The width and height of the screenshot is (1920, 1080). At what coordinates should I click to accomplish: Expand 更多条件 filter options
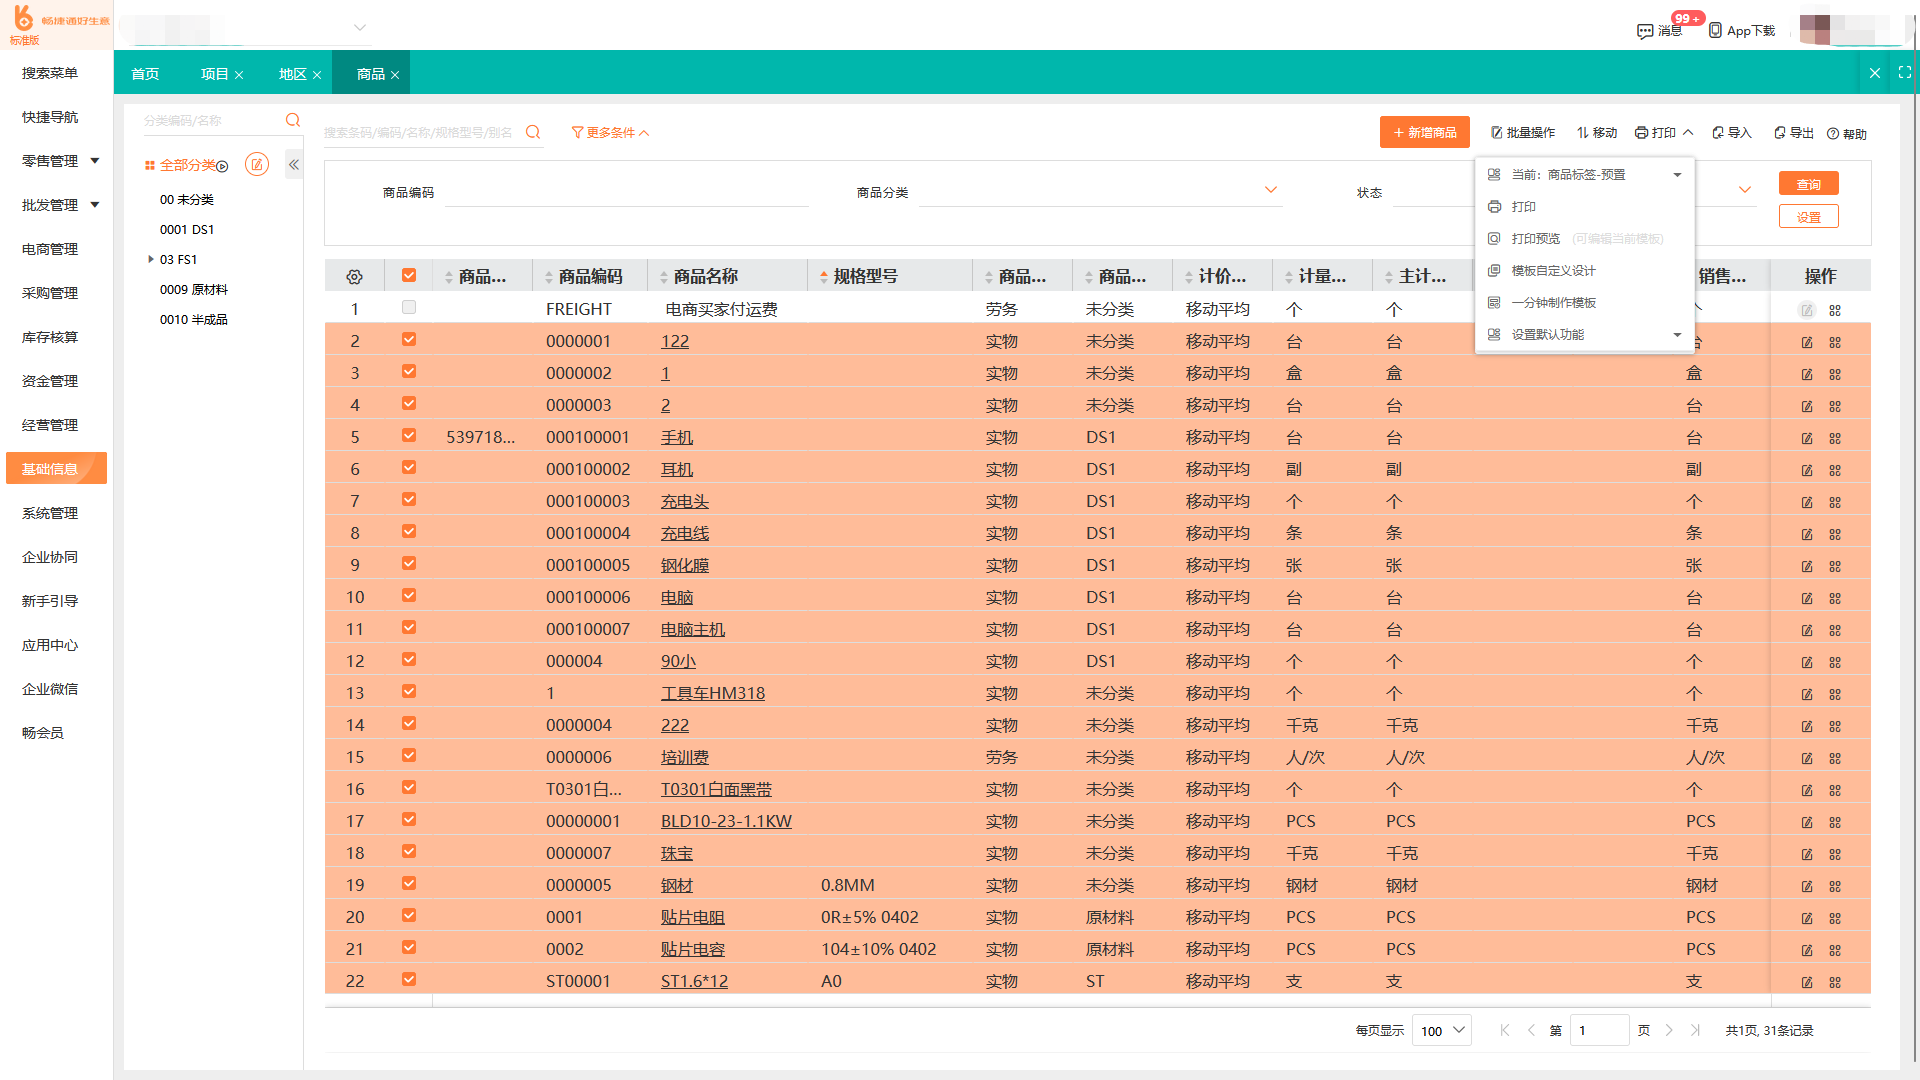pos(612,132)
